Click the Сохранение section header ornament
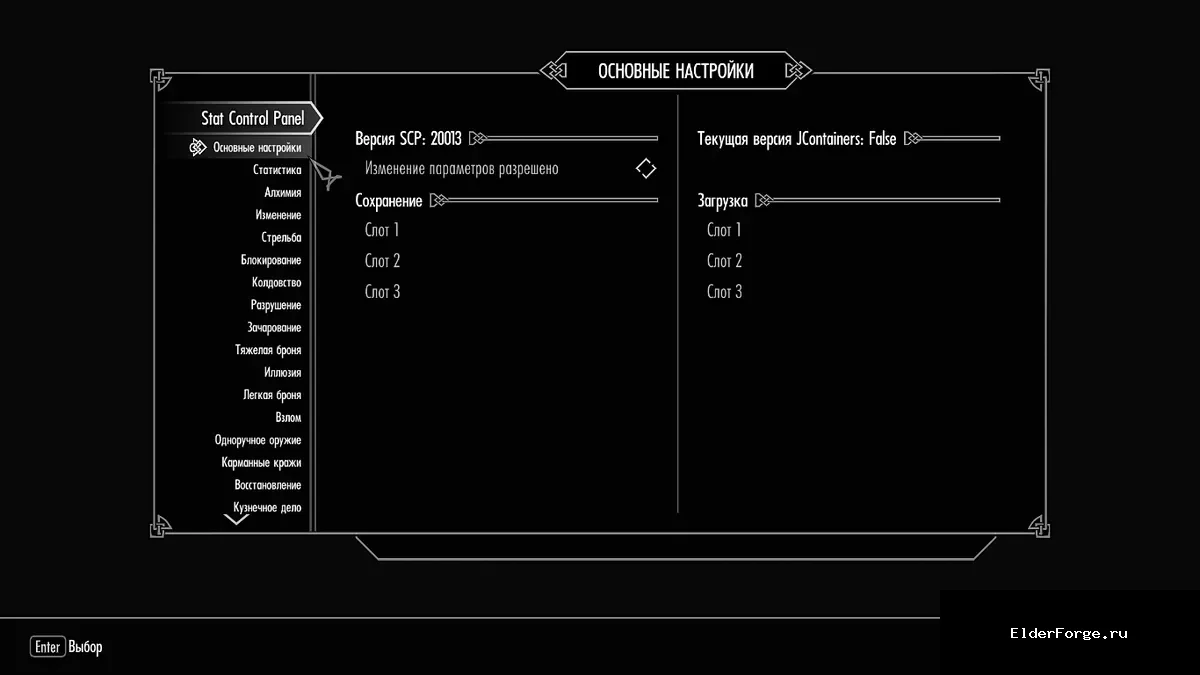The height and width of the screenshot is (675, 1200). click(437, 201)
